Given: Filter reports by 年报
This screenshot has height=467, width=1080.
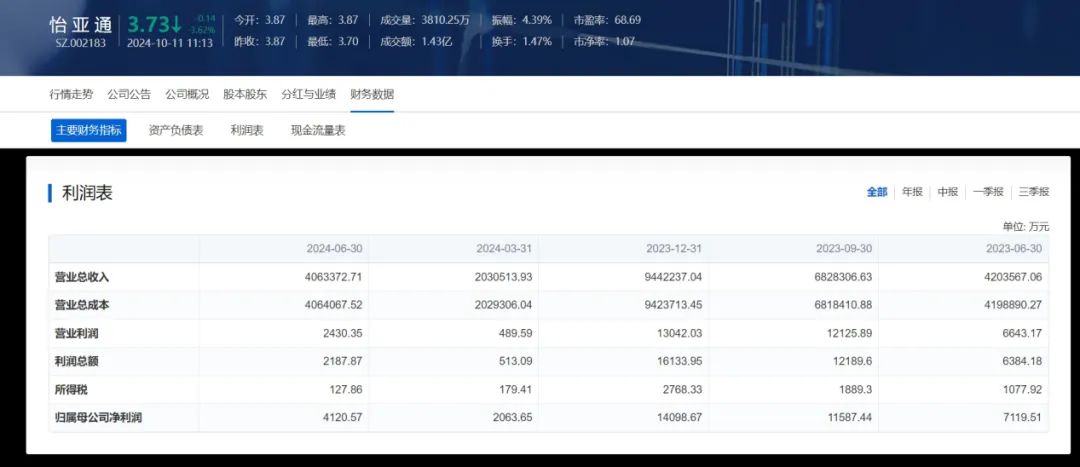Looking at the screenshot, I should tap(912, 192).
